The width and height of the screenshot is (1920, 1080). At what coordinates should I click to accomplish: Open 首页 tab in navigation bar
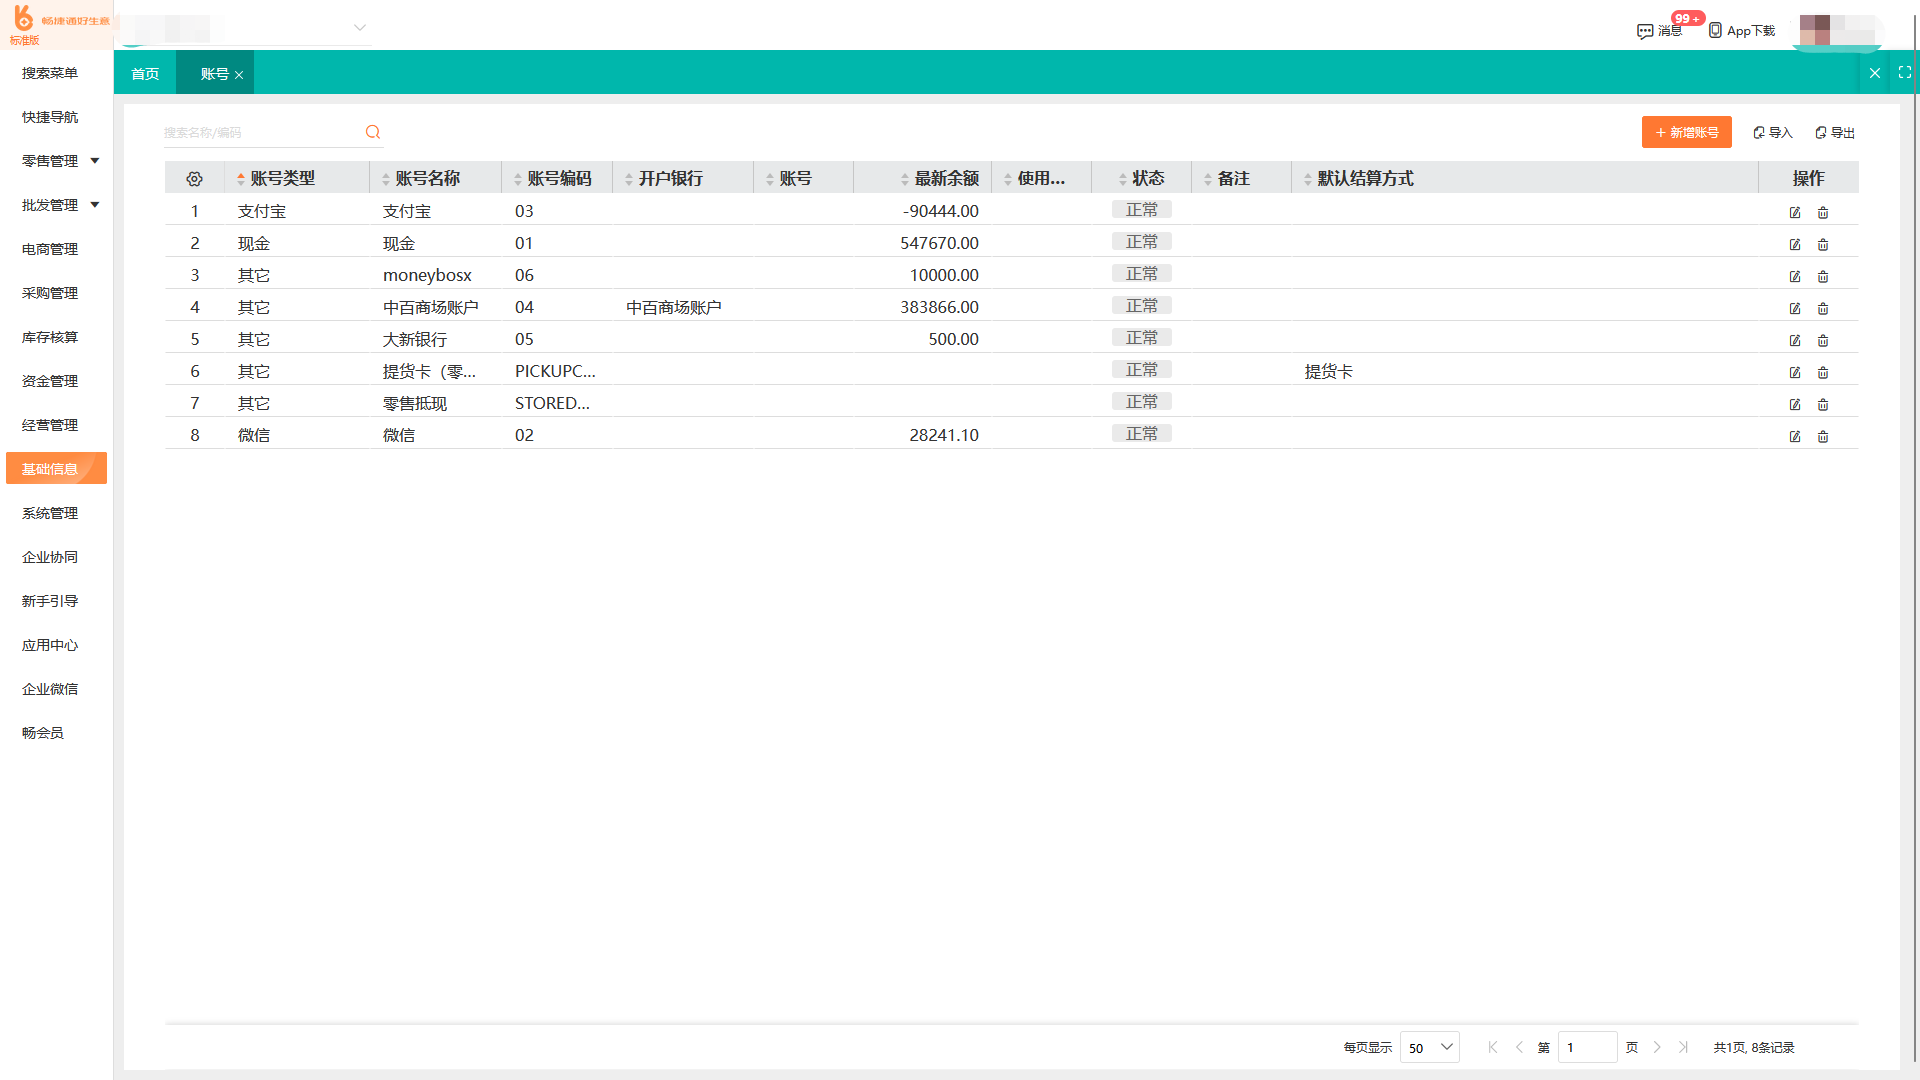pos(146,74)
